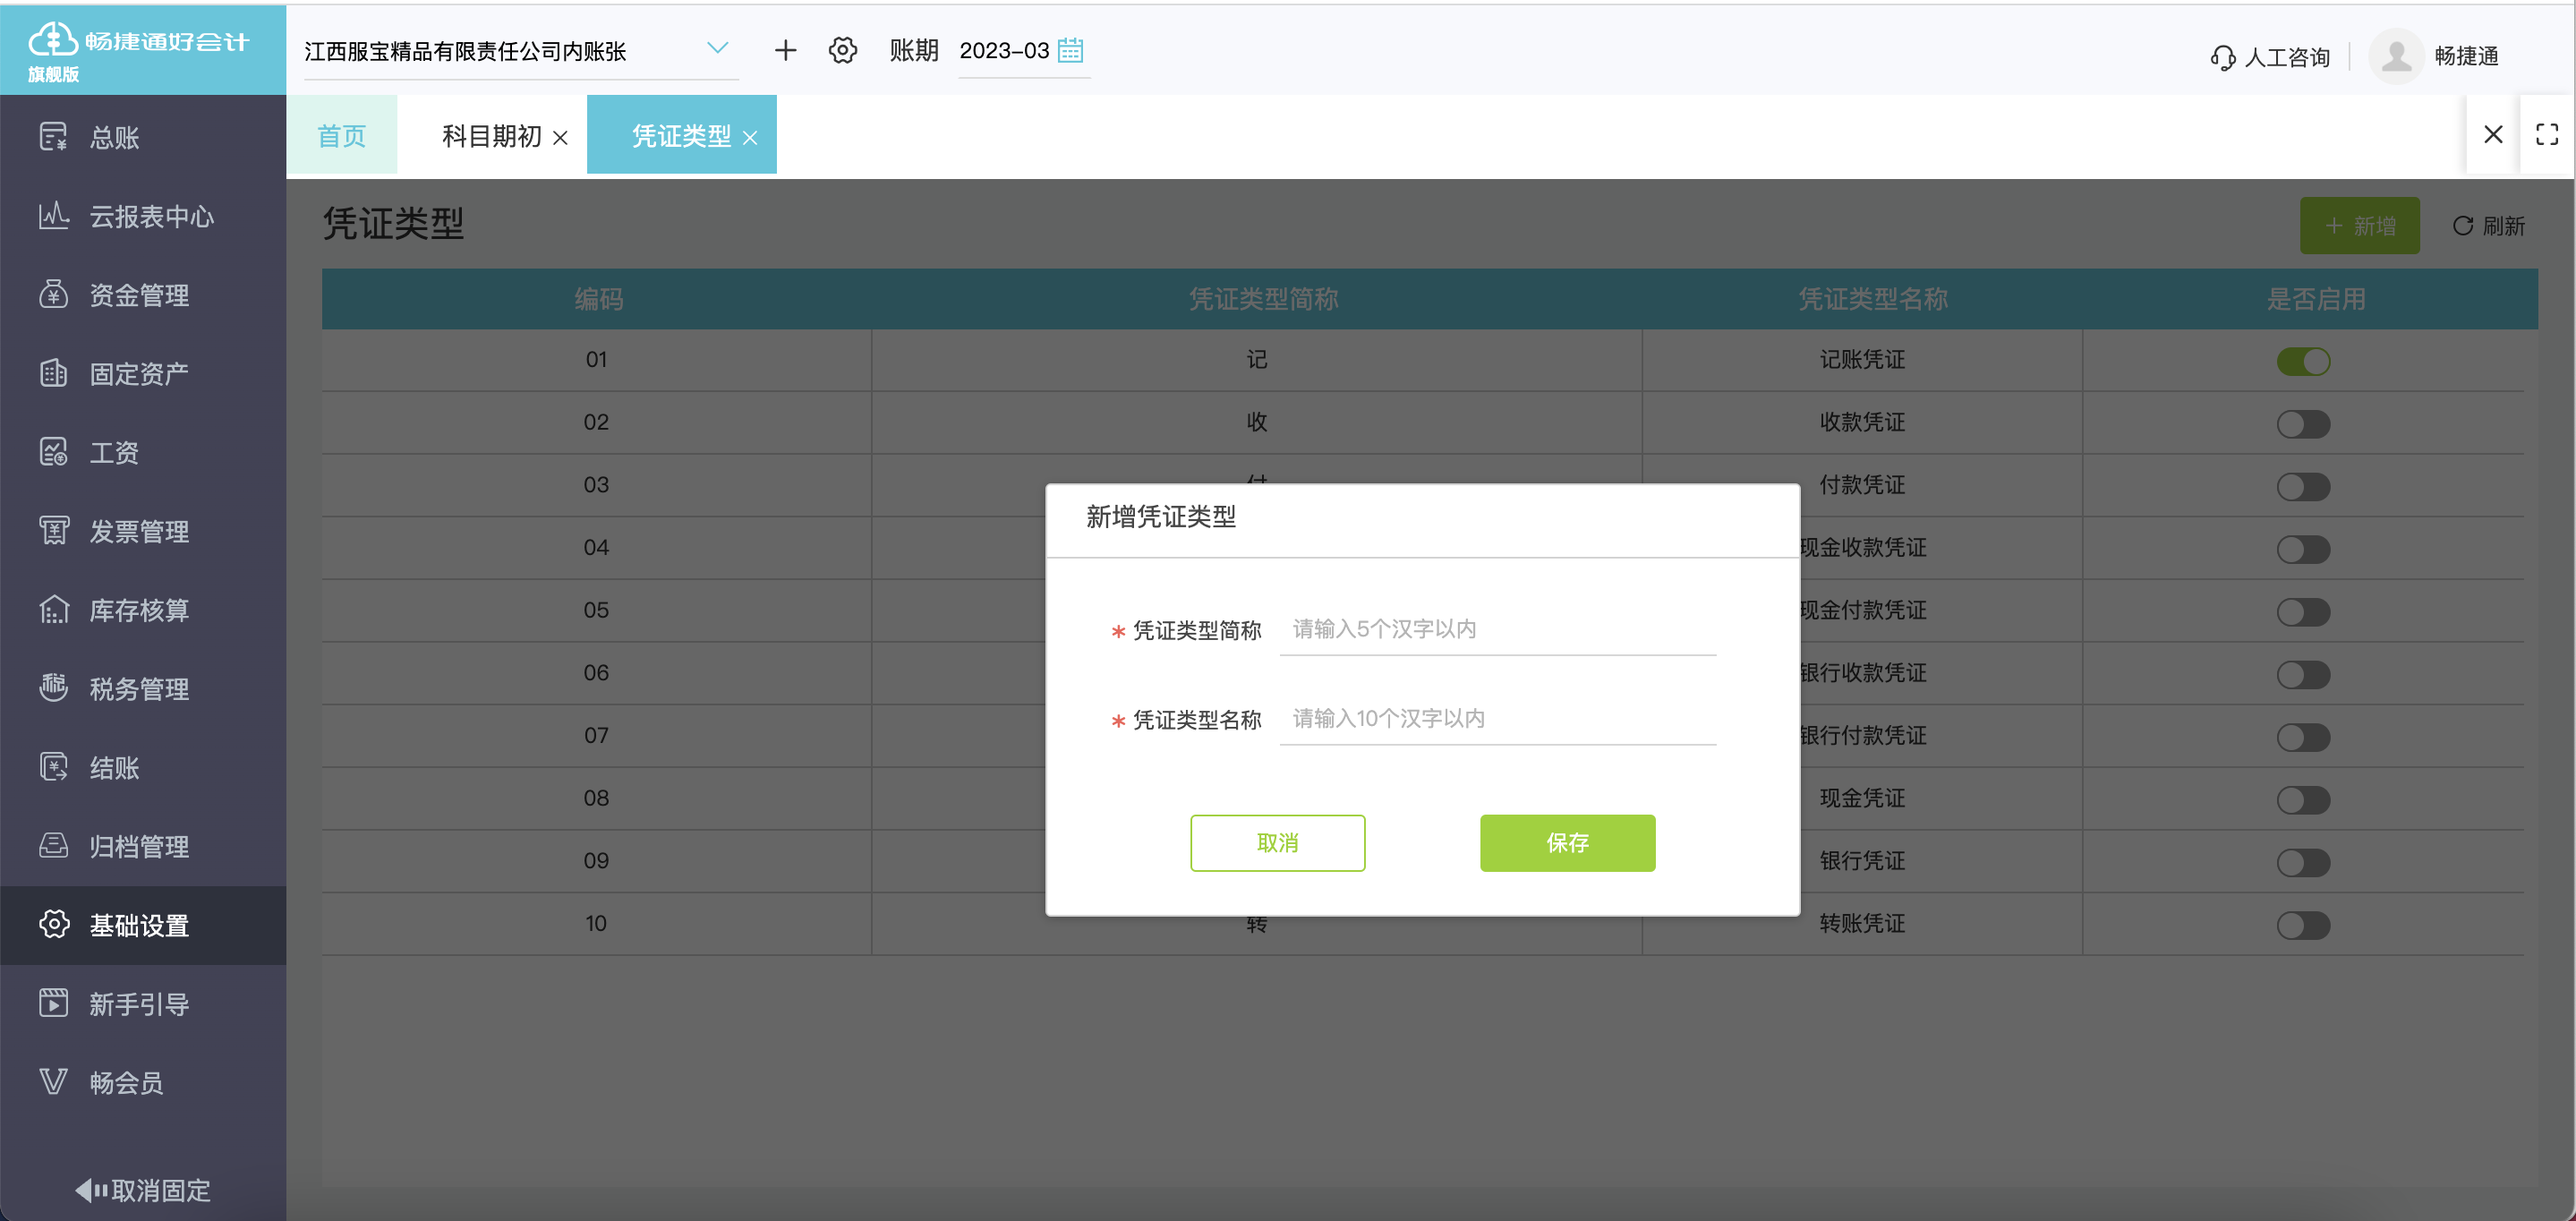Viewport: 2576px width, 1221px height.
Task: Open 固定资产 module
Action: click(140, 375)
